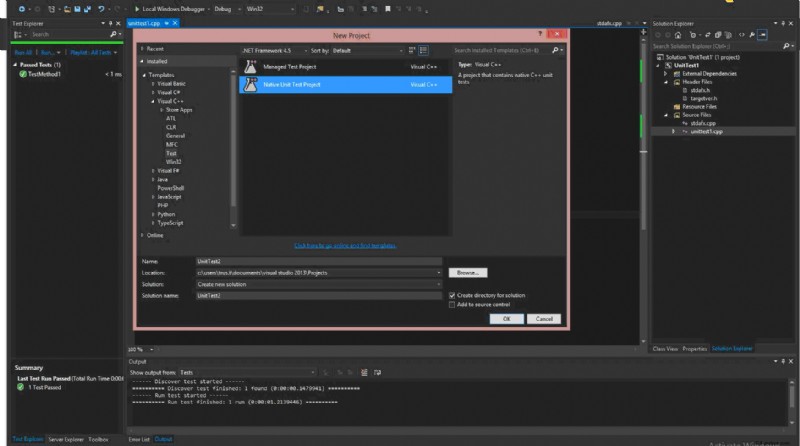Viewport: 800px width, 446px height.
Task: Click the link to find templates online
Action: 345,245
